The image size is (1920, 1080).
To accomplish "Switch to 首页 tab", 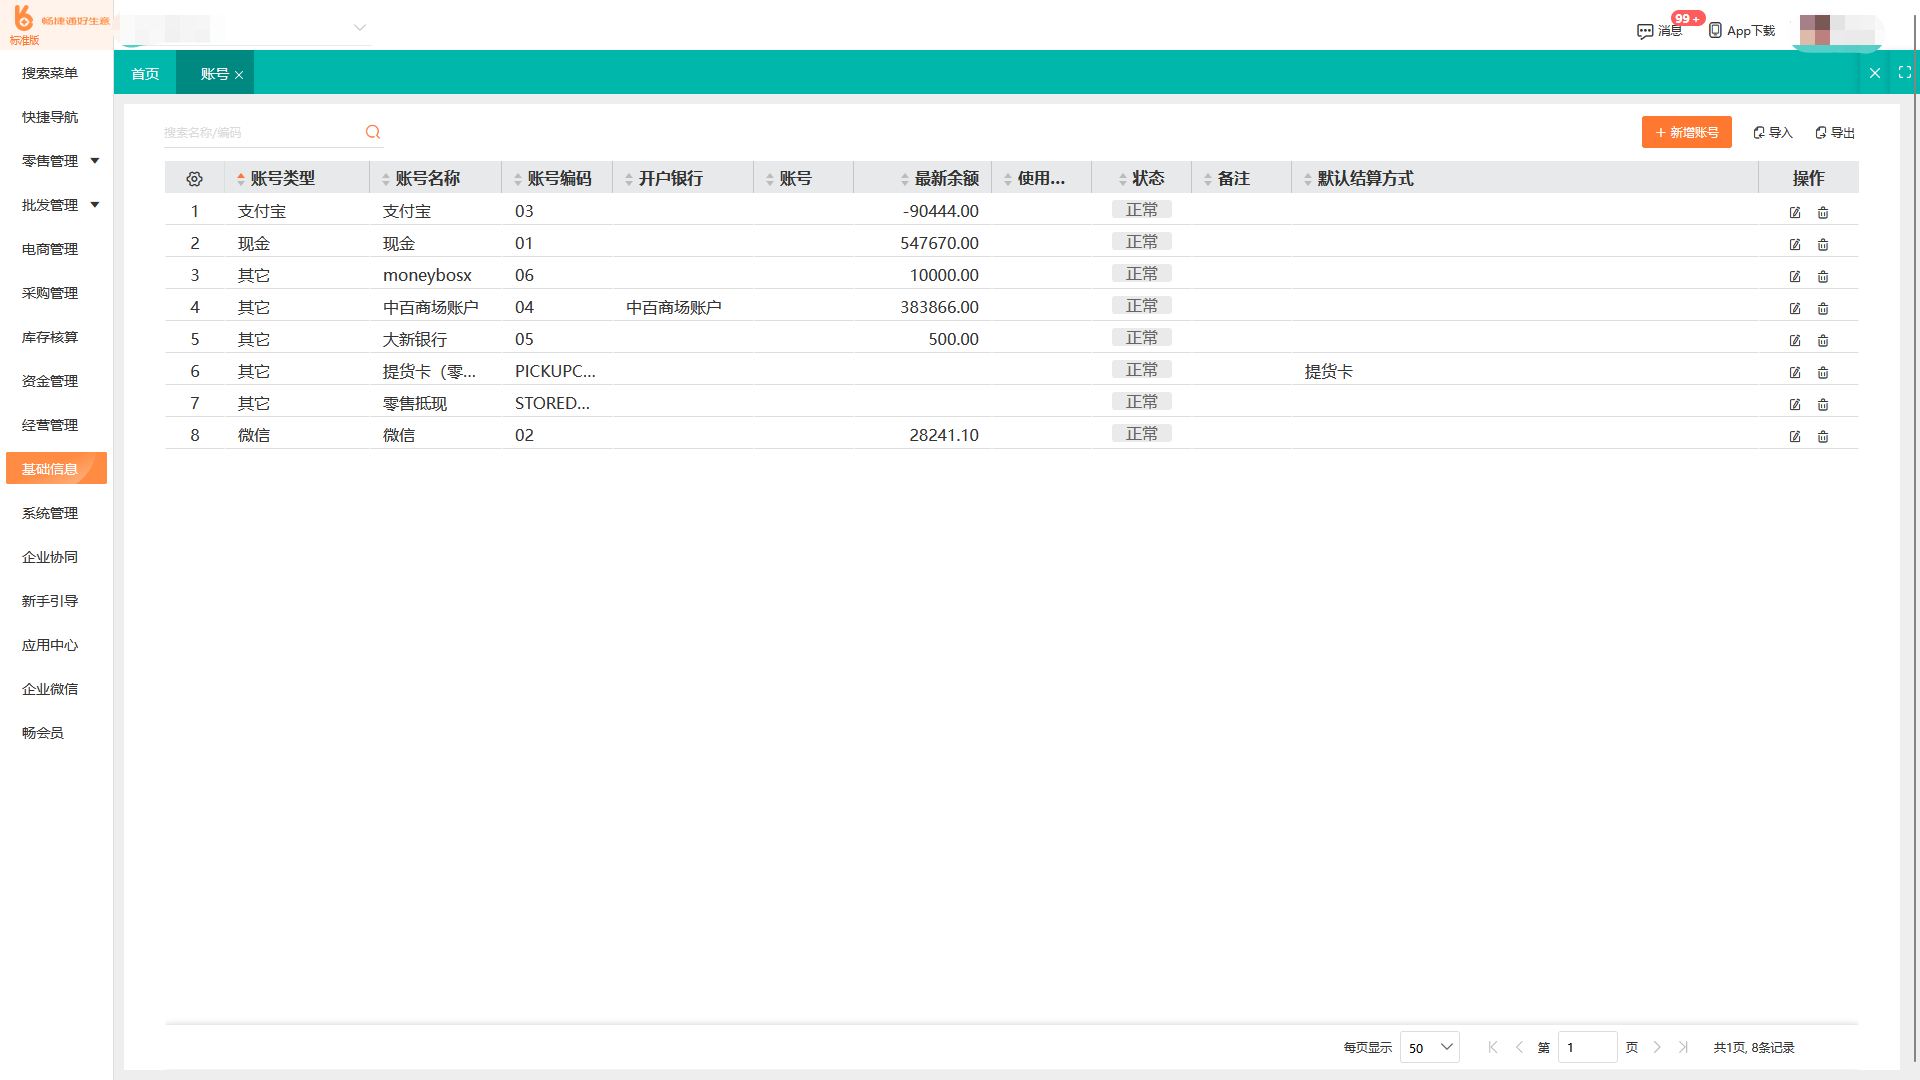I will tap(146, 74).
